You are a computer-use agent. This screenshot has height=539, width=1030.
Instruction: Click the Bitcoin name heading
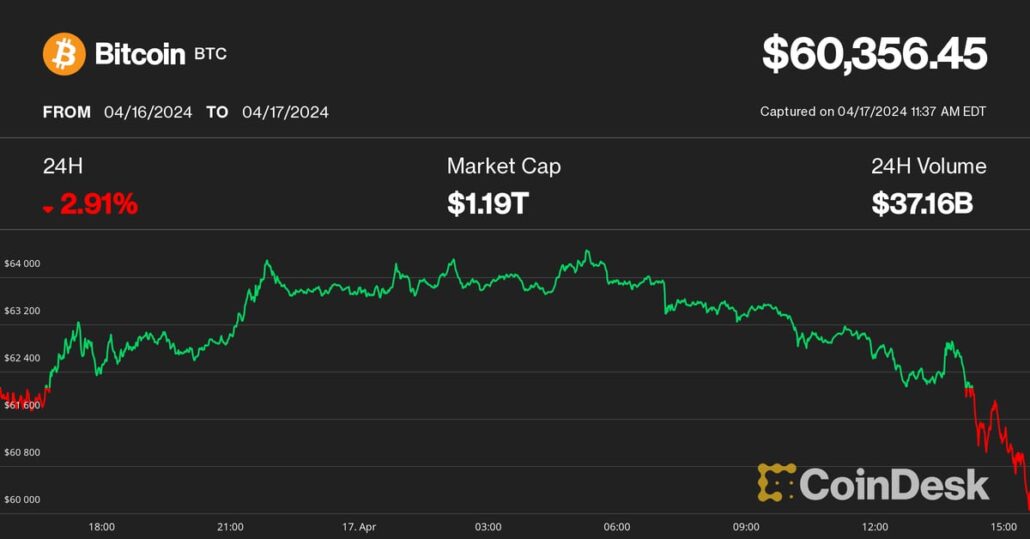tap(140, 54)
